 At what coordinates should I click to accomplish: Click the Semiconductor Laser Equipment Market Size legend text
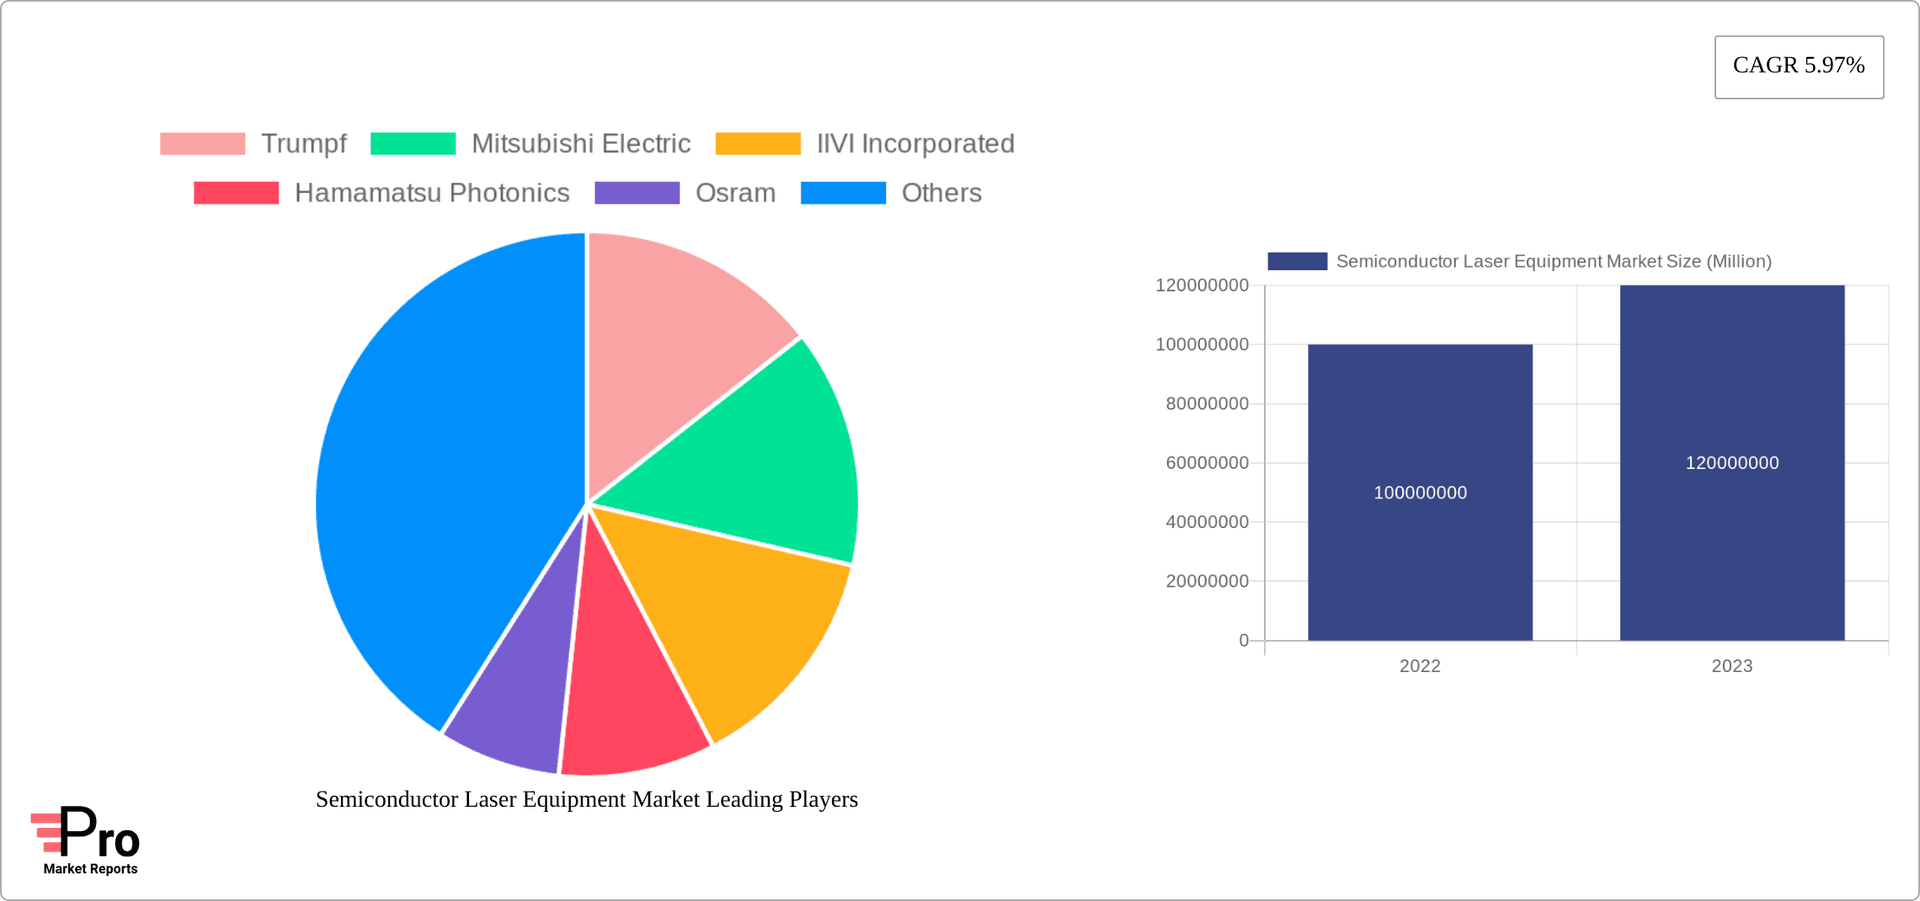(1554, 260)
